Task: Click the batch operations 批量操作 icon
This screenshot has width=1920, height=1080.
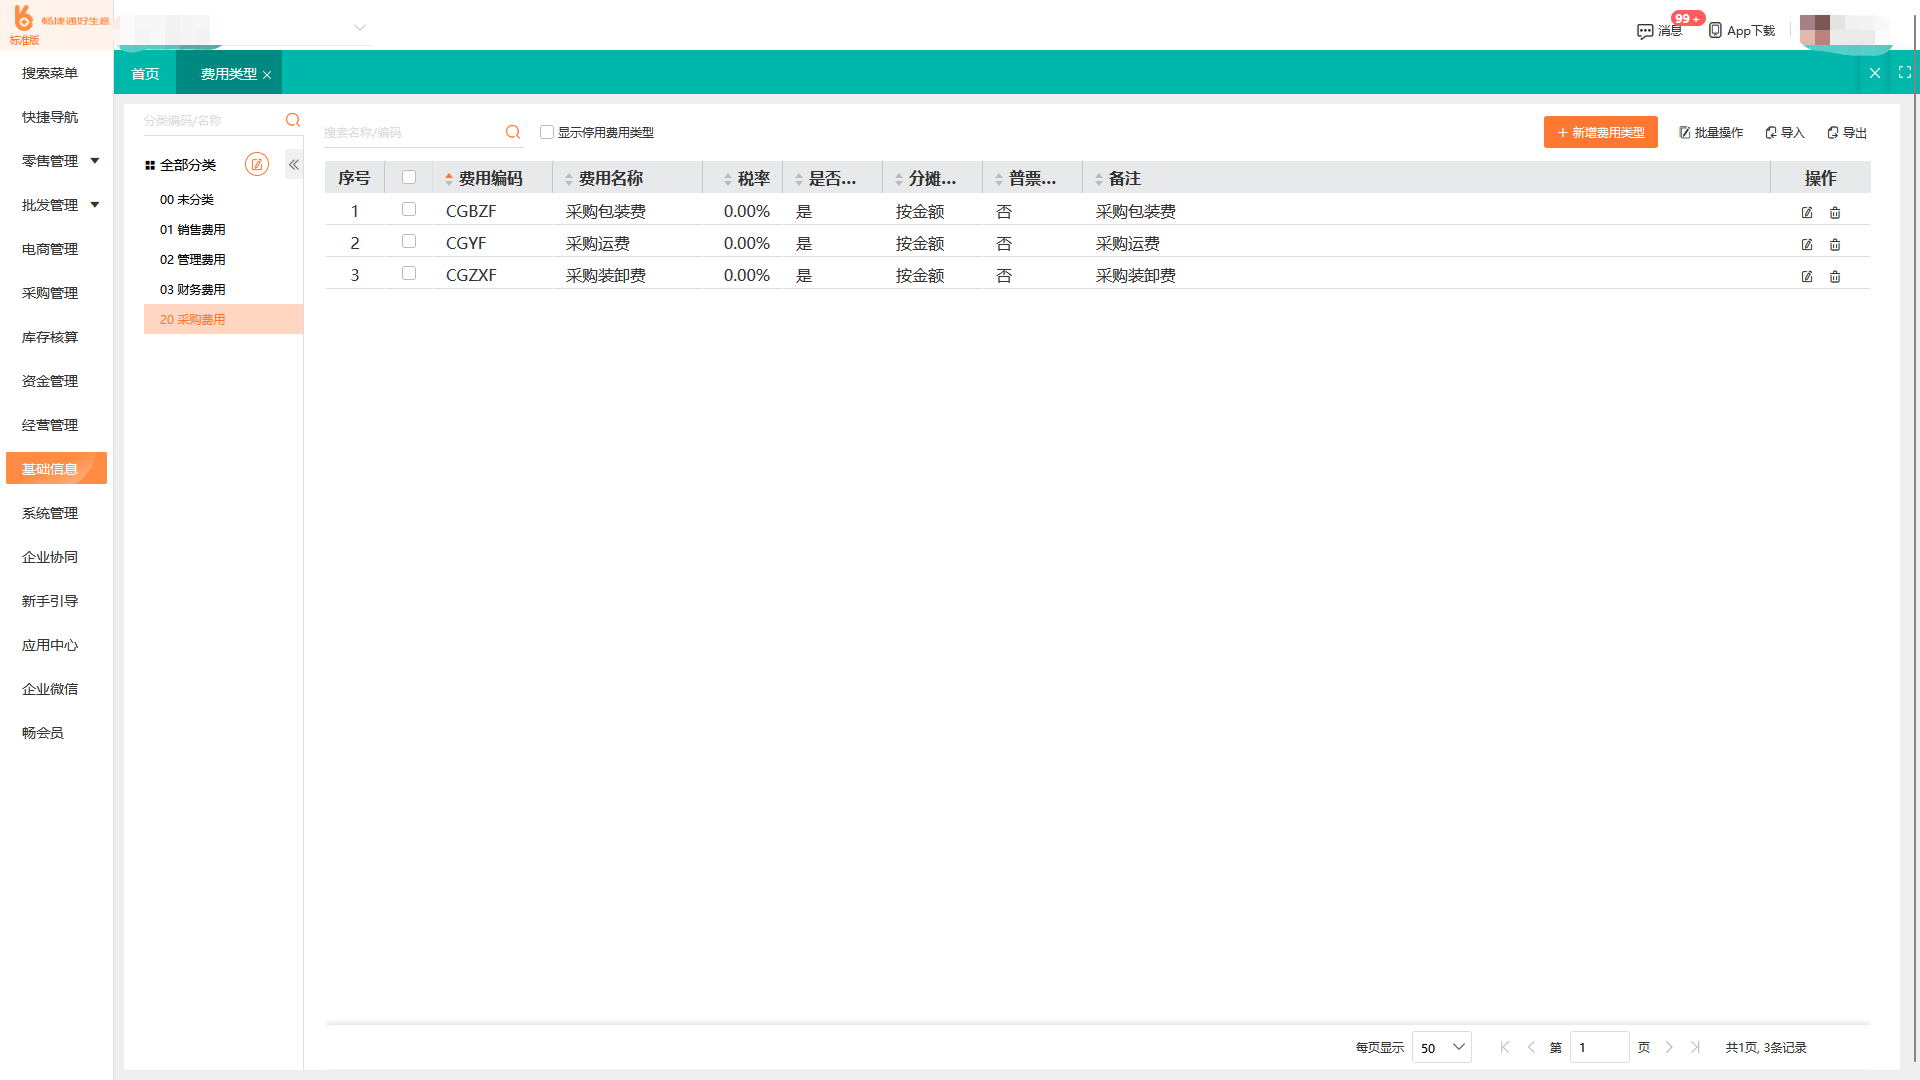Action: (x=1710, y=131)
